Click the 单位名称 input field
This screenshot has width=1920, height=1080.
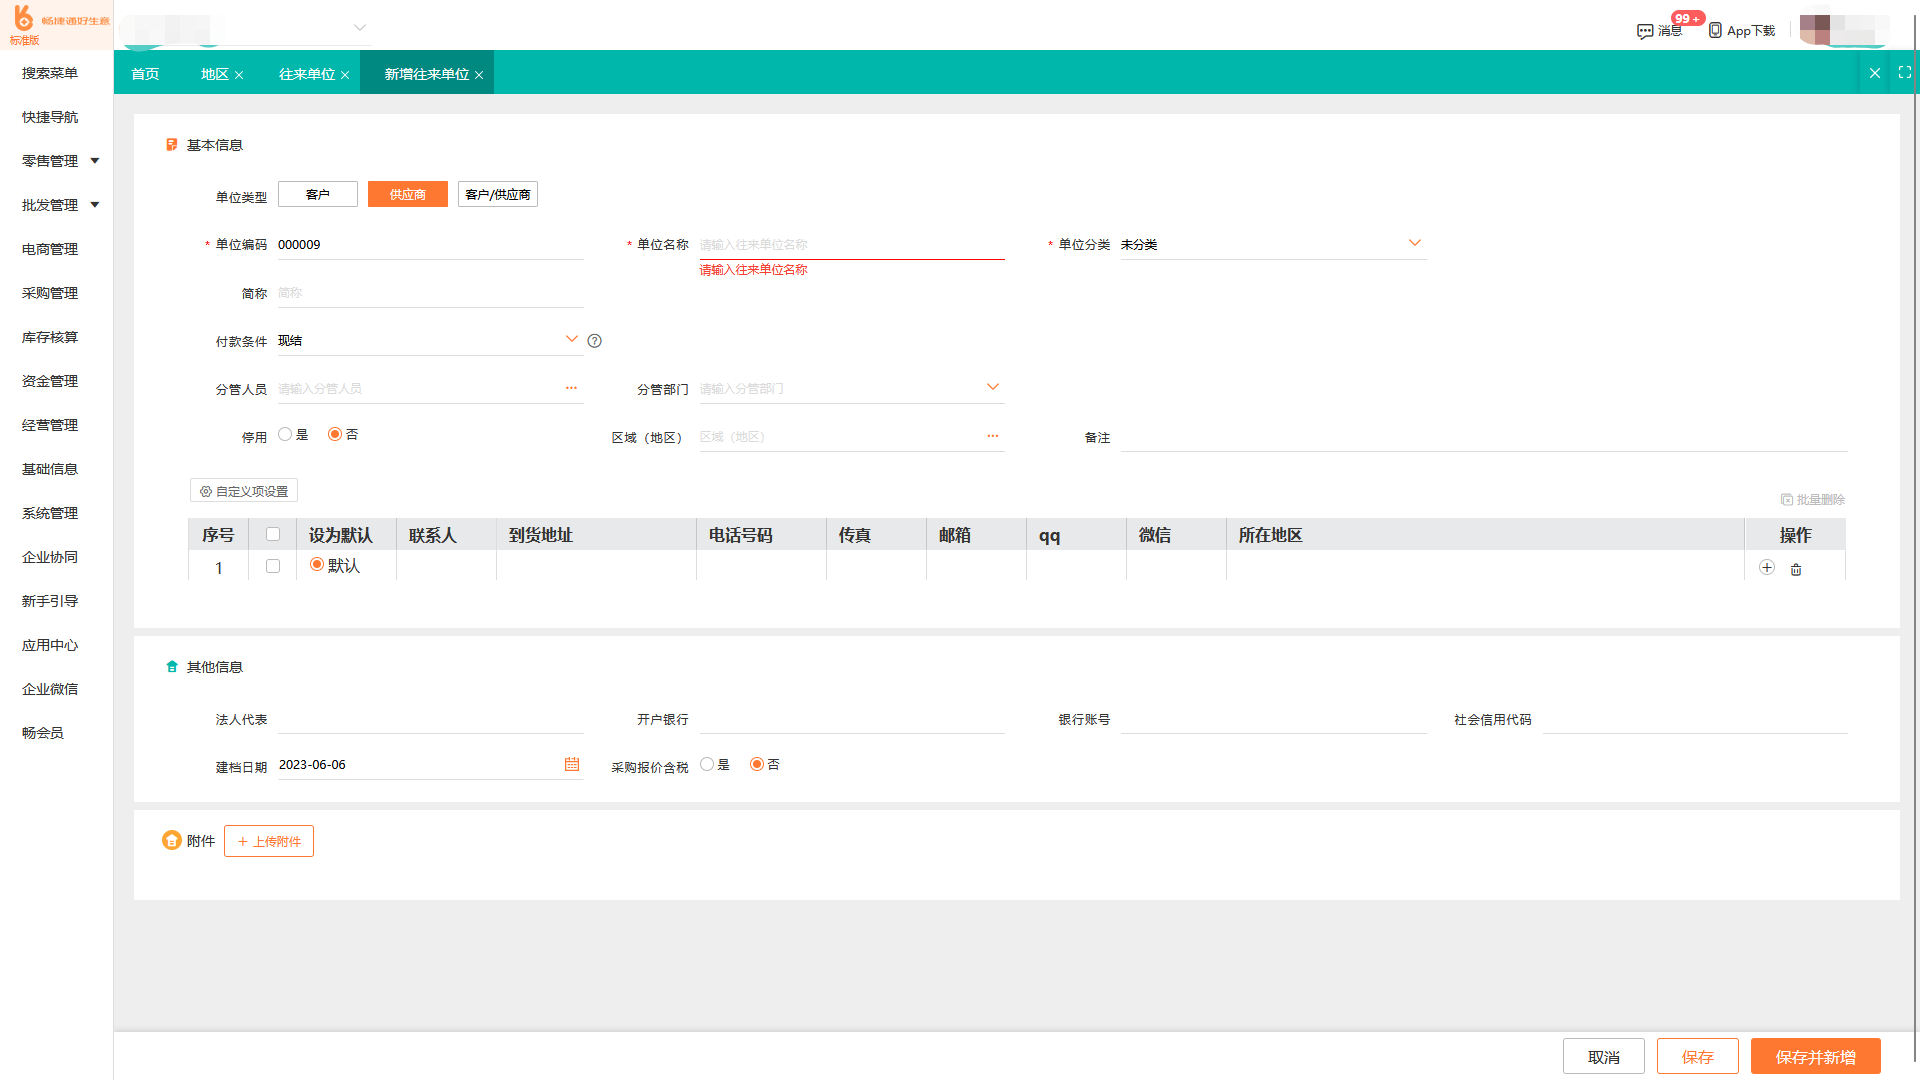(x=849, y=244)
